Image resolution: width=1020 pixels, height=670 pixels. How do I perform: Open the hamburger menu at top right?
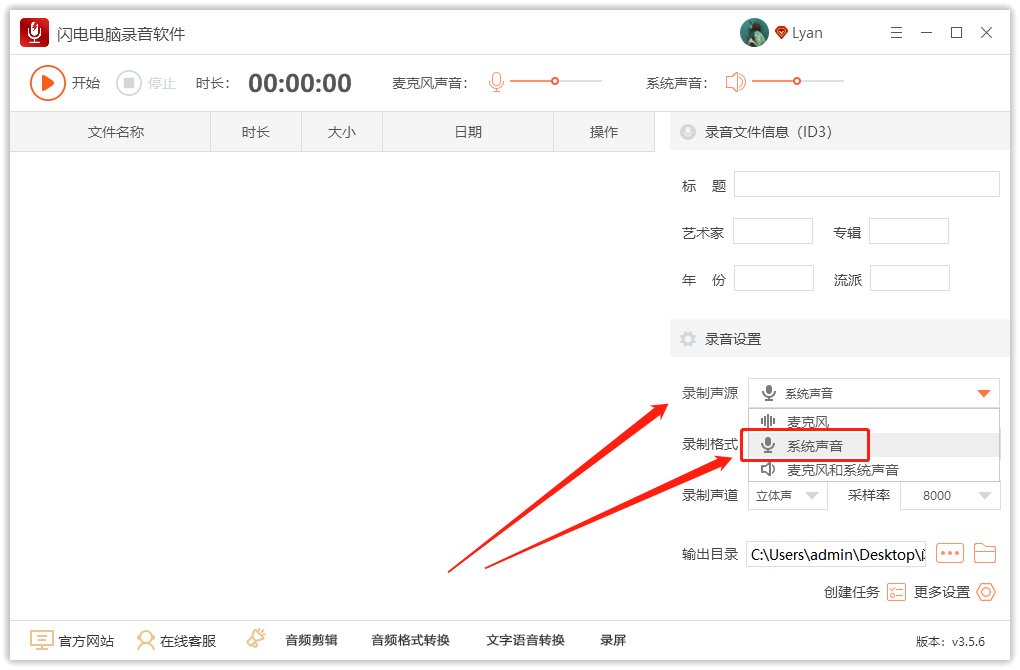tap(896, 31)
